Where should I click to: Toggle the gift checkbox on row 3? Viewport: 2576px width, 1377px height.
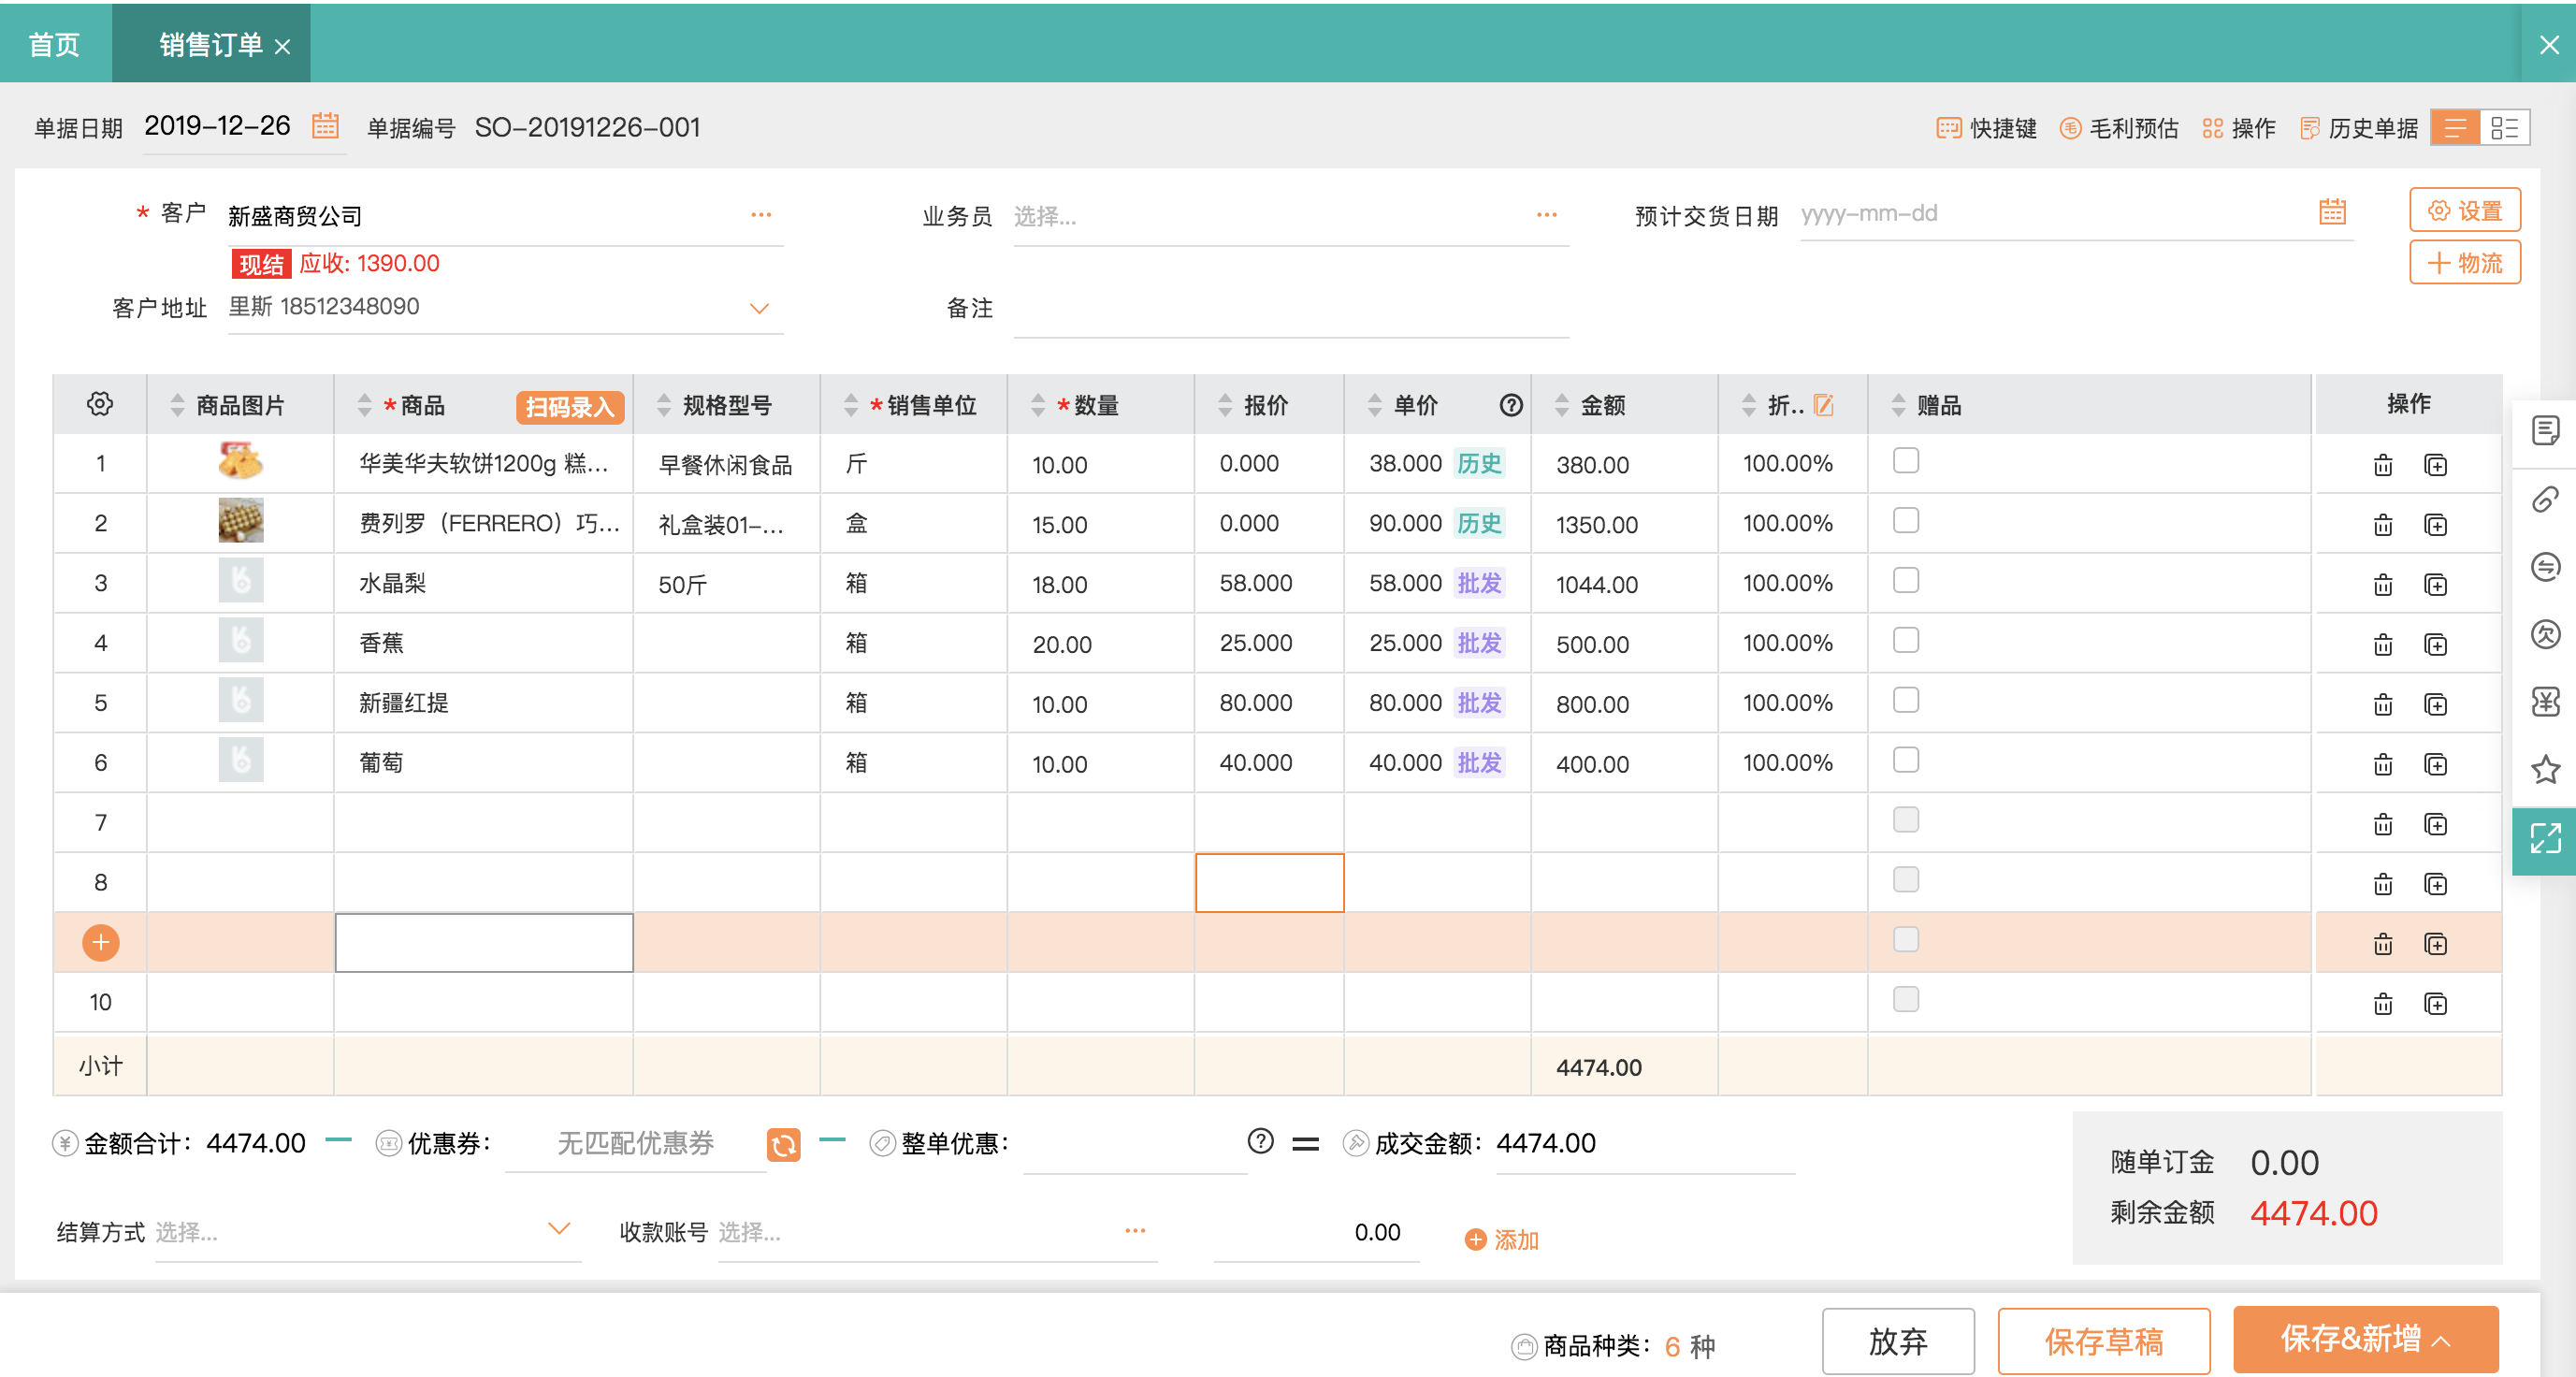click(1910, 583)
